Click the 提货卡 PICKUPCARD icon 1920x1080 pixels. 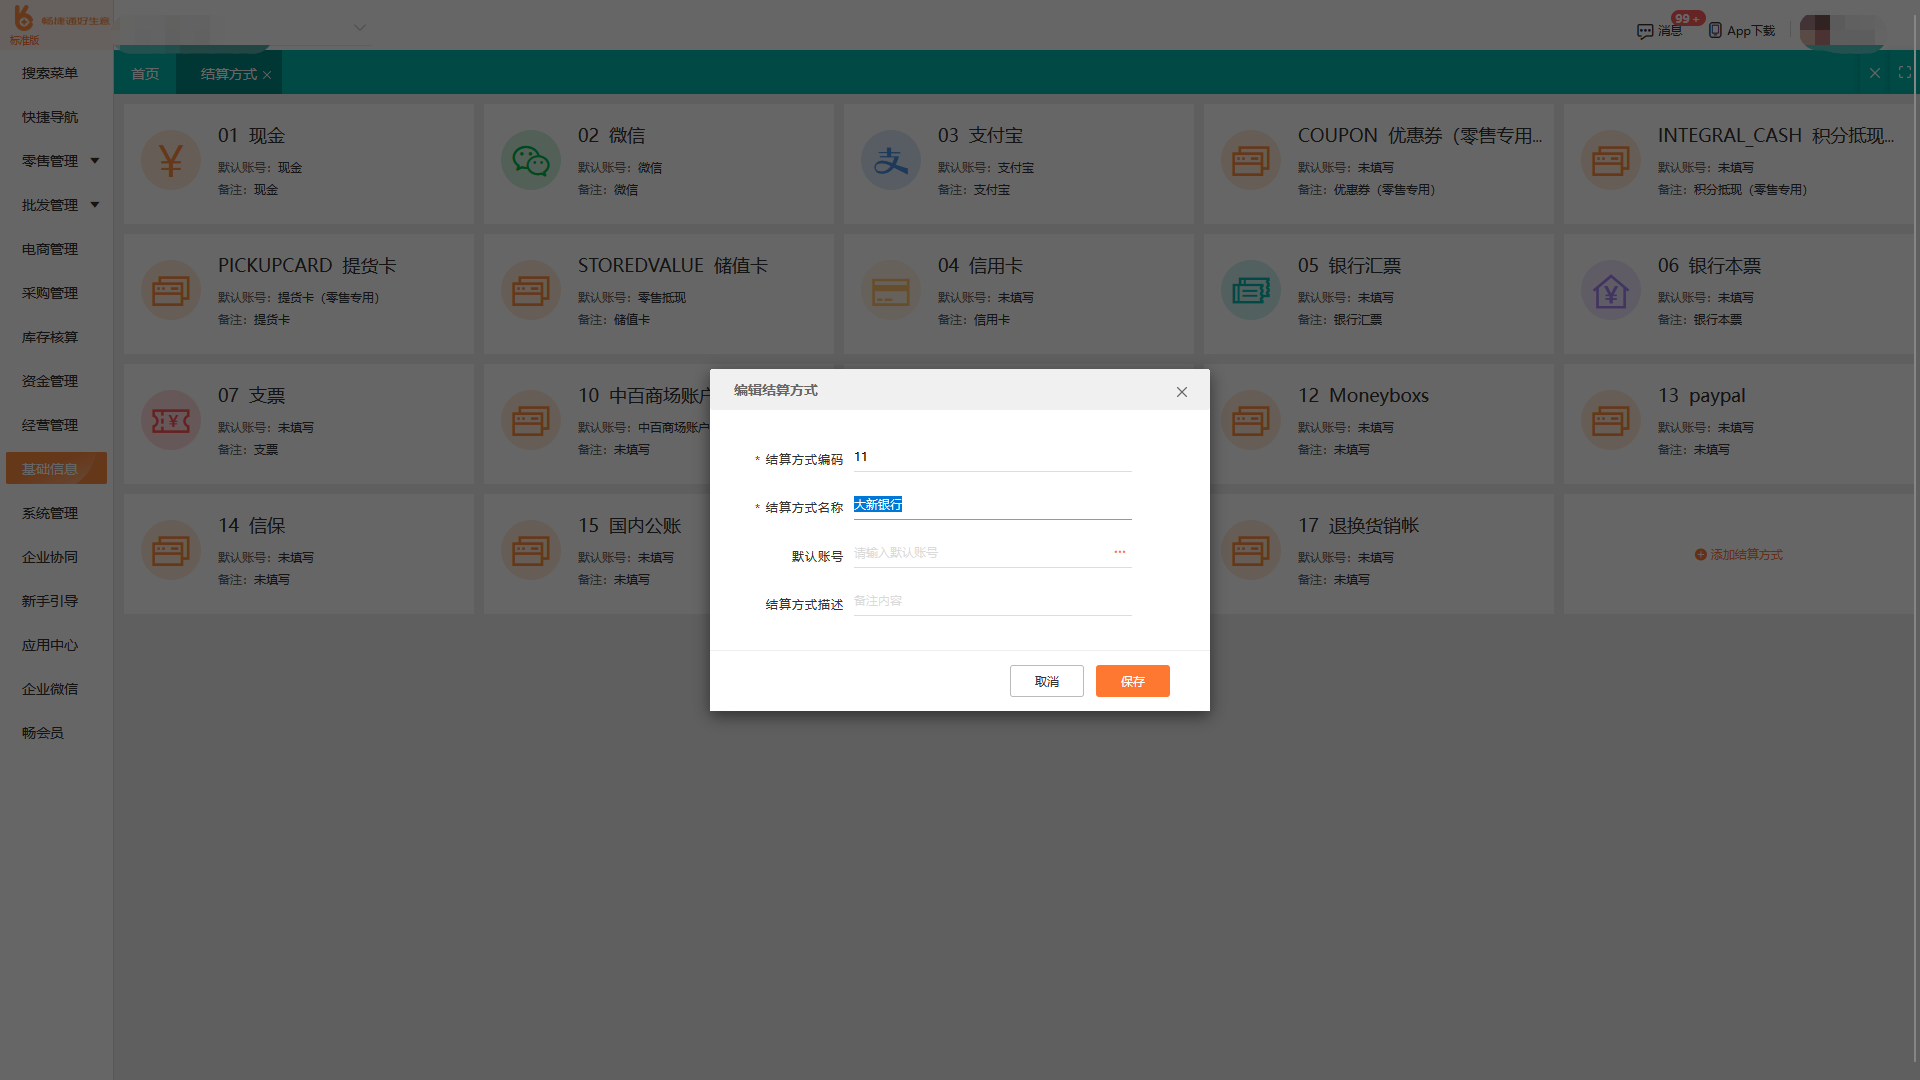click(171, 290)
